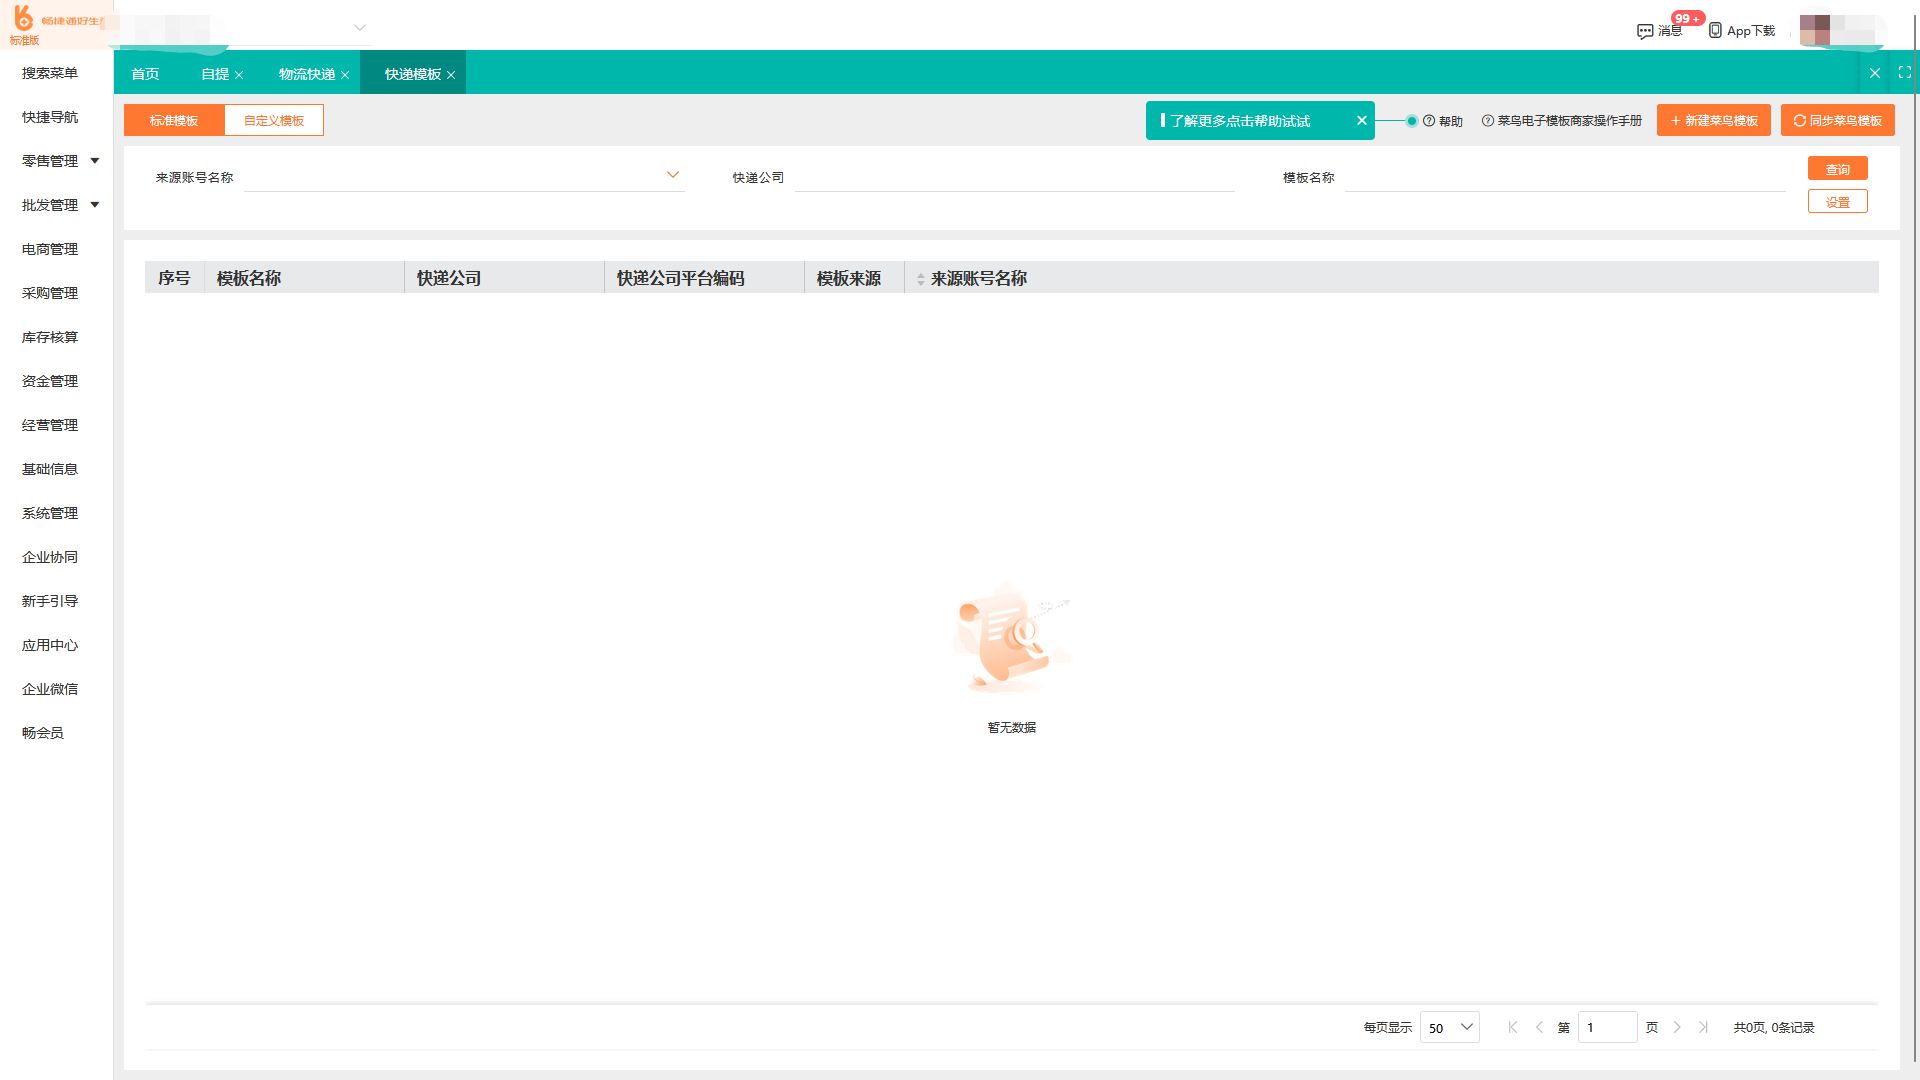
Task: Close the help tip banner
Action: point(1361,120)
